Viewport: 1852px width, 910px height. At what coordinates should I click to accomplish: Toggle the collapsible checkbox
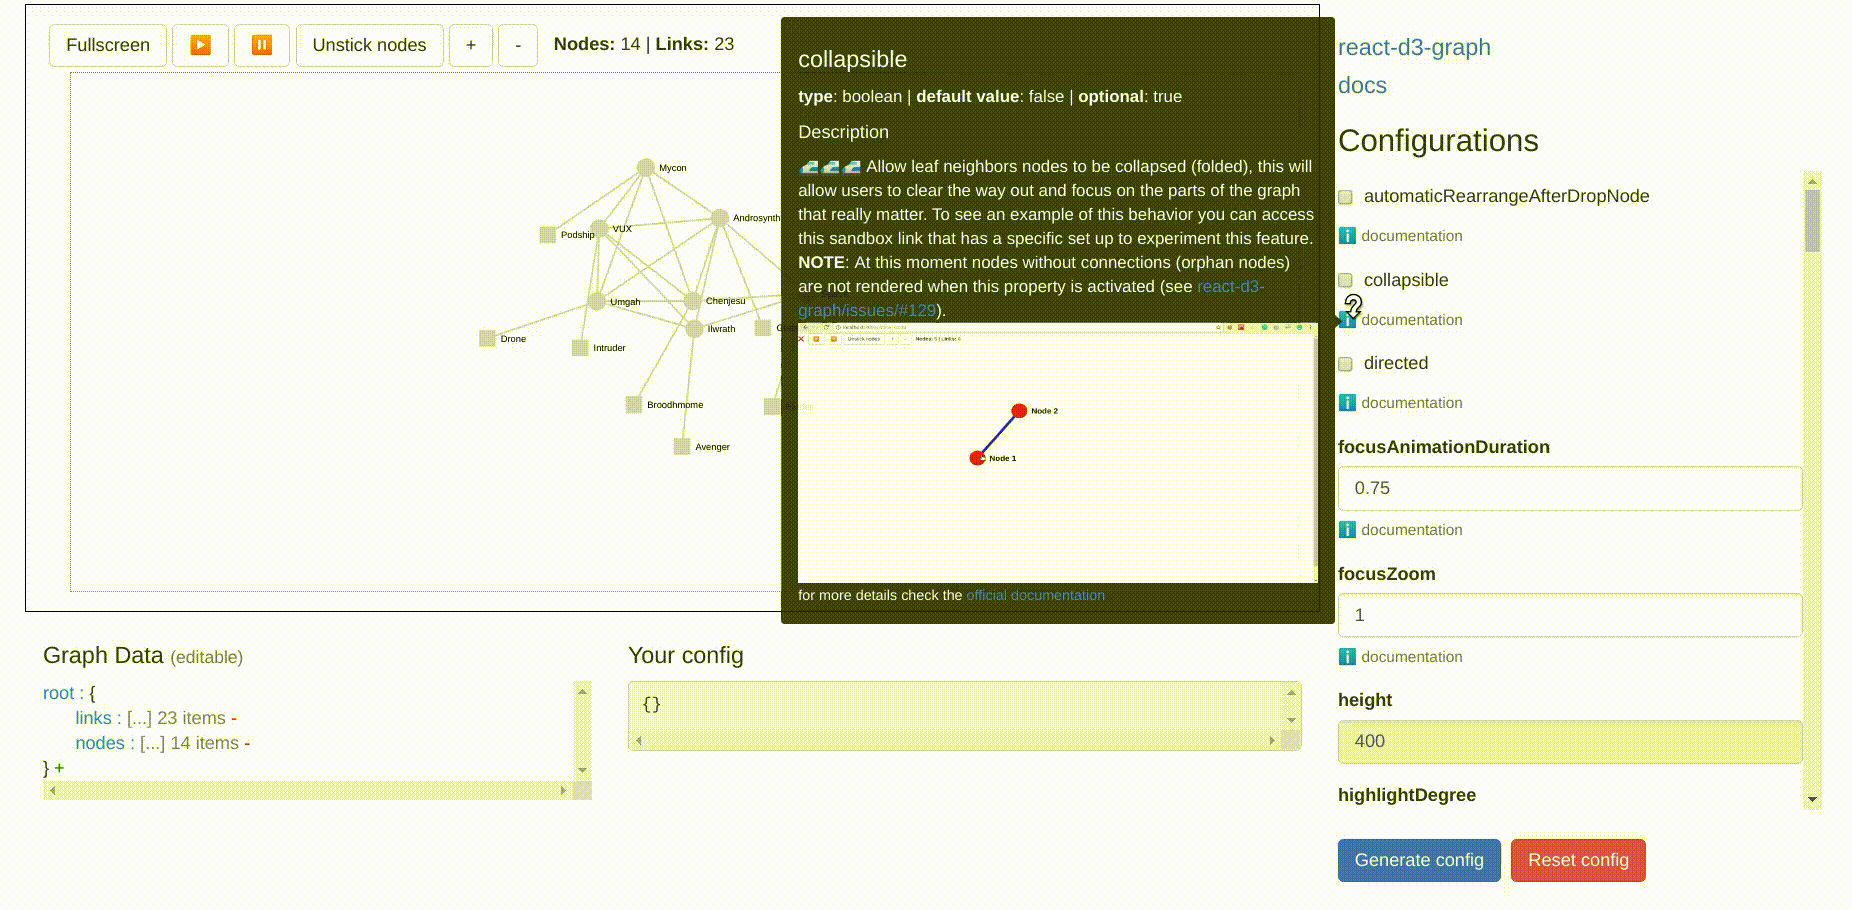pos(1346,281)
